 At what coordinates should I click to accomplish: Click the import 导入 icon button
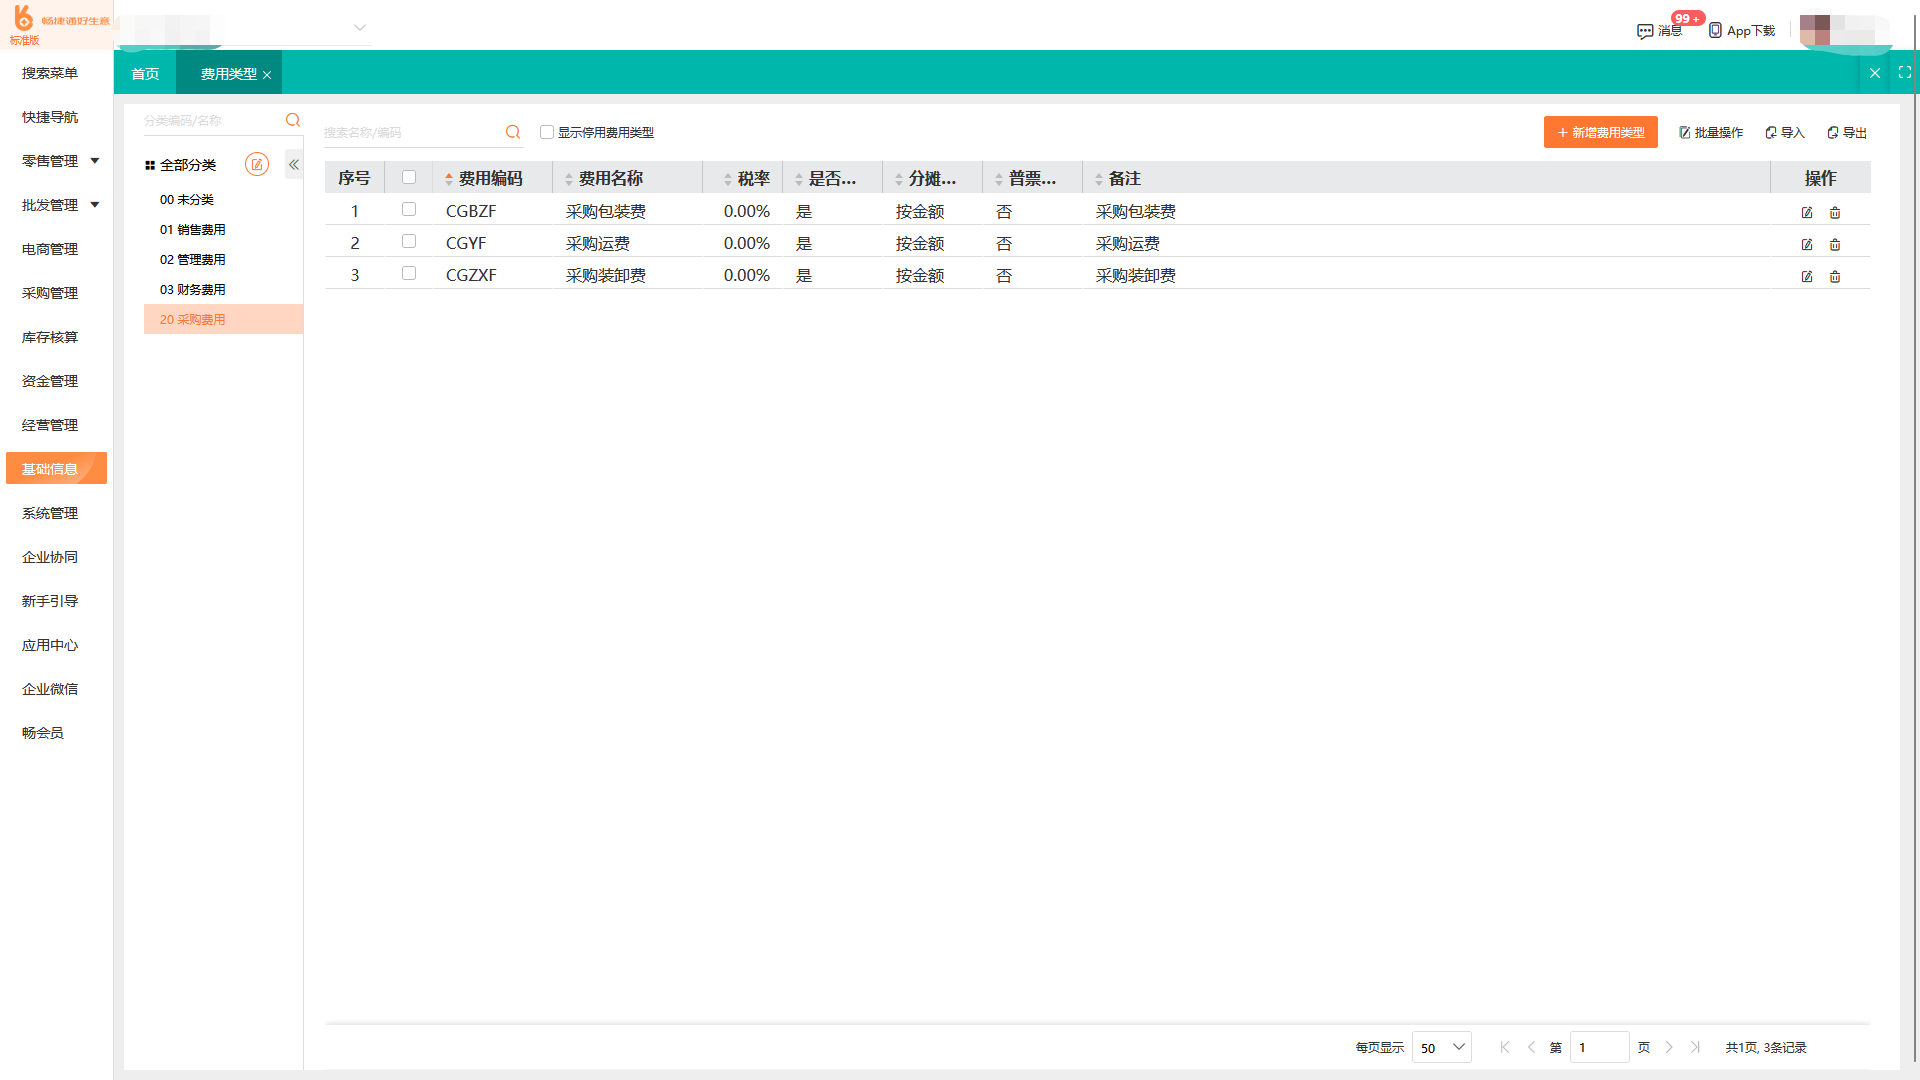pyautogui.click(x=1787, y=131)
